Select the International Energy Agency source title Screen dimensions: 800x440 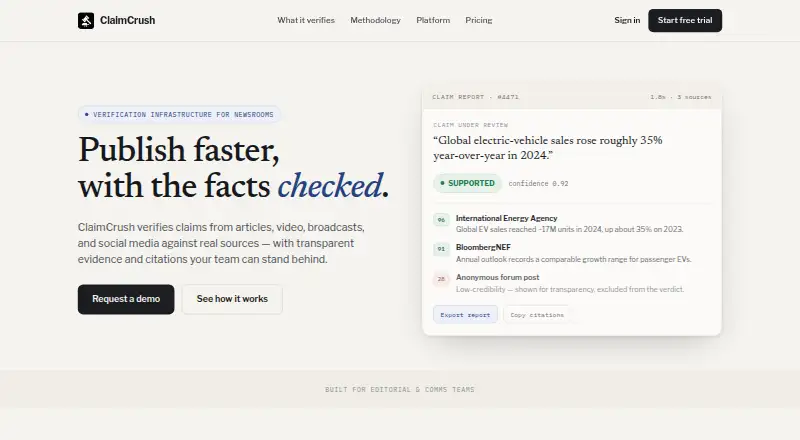coord(507,218)
